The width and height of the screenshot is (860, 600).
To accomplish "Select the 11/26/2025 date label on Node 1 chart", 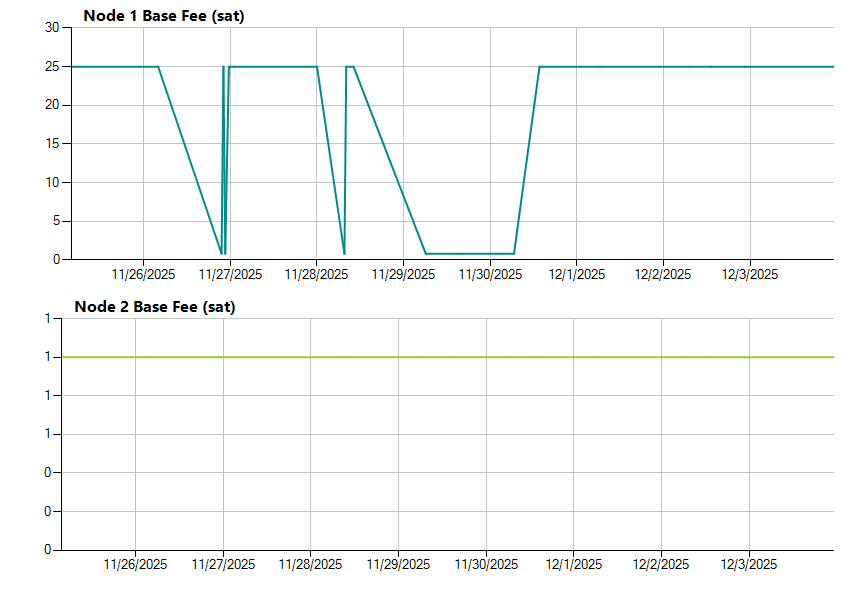I will (x=143, y=274).
